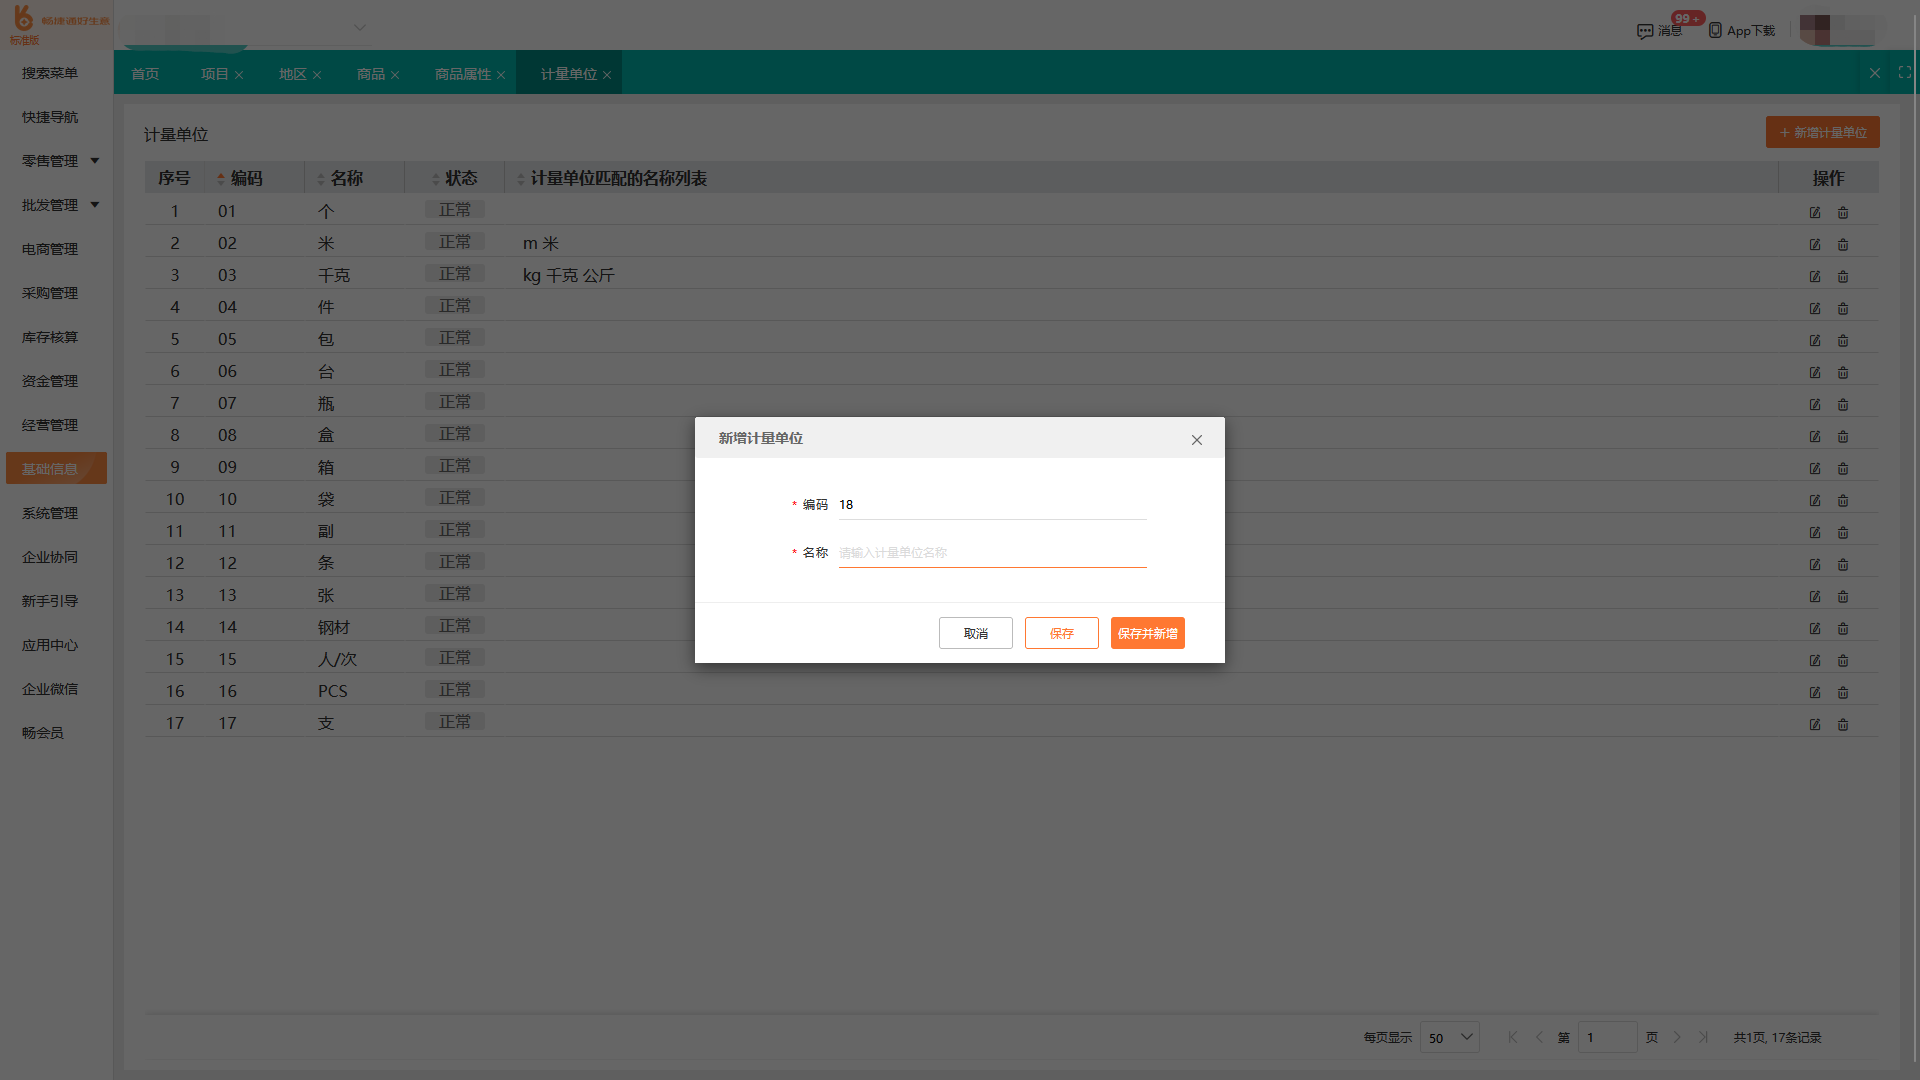Viewport: 1920px width, 1080px height.
Task: Open the 每页显示 50 records dropdown
Action: click(x=1449, y=1036)
